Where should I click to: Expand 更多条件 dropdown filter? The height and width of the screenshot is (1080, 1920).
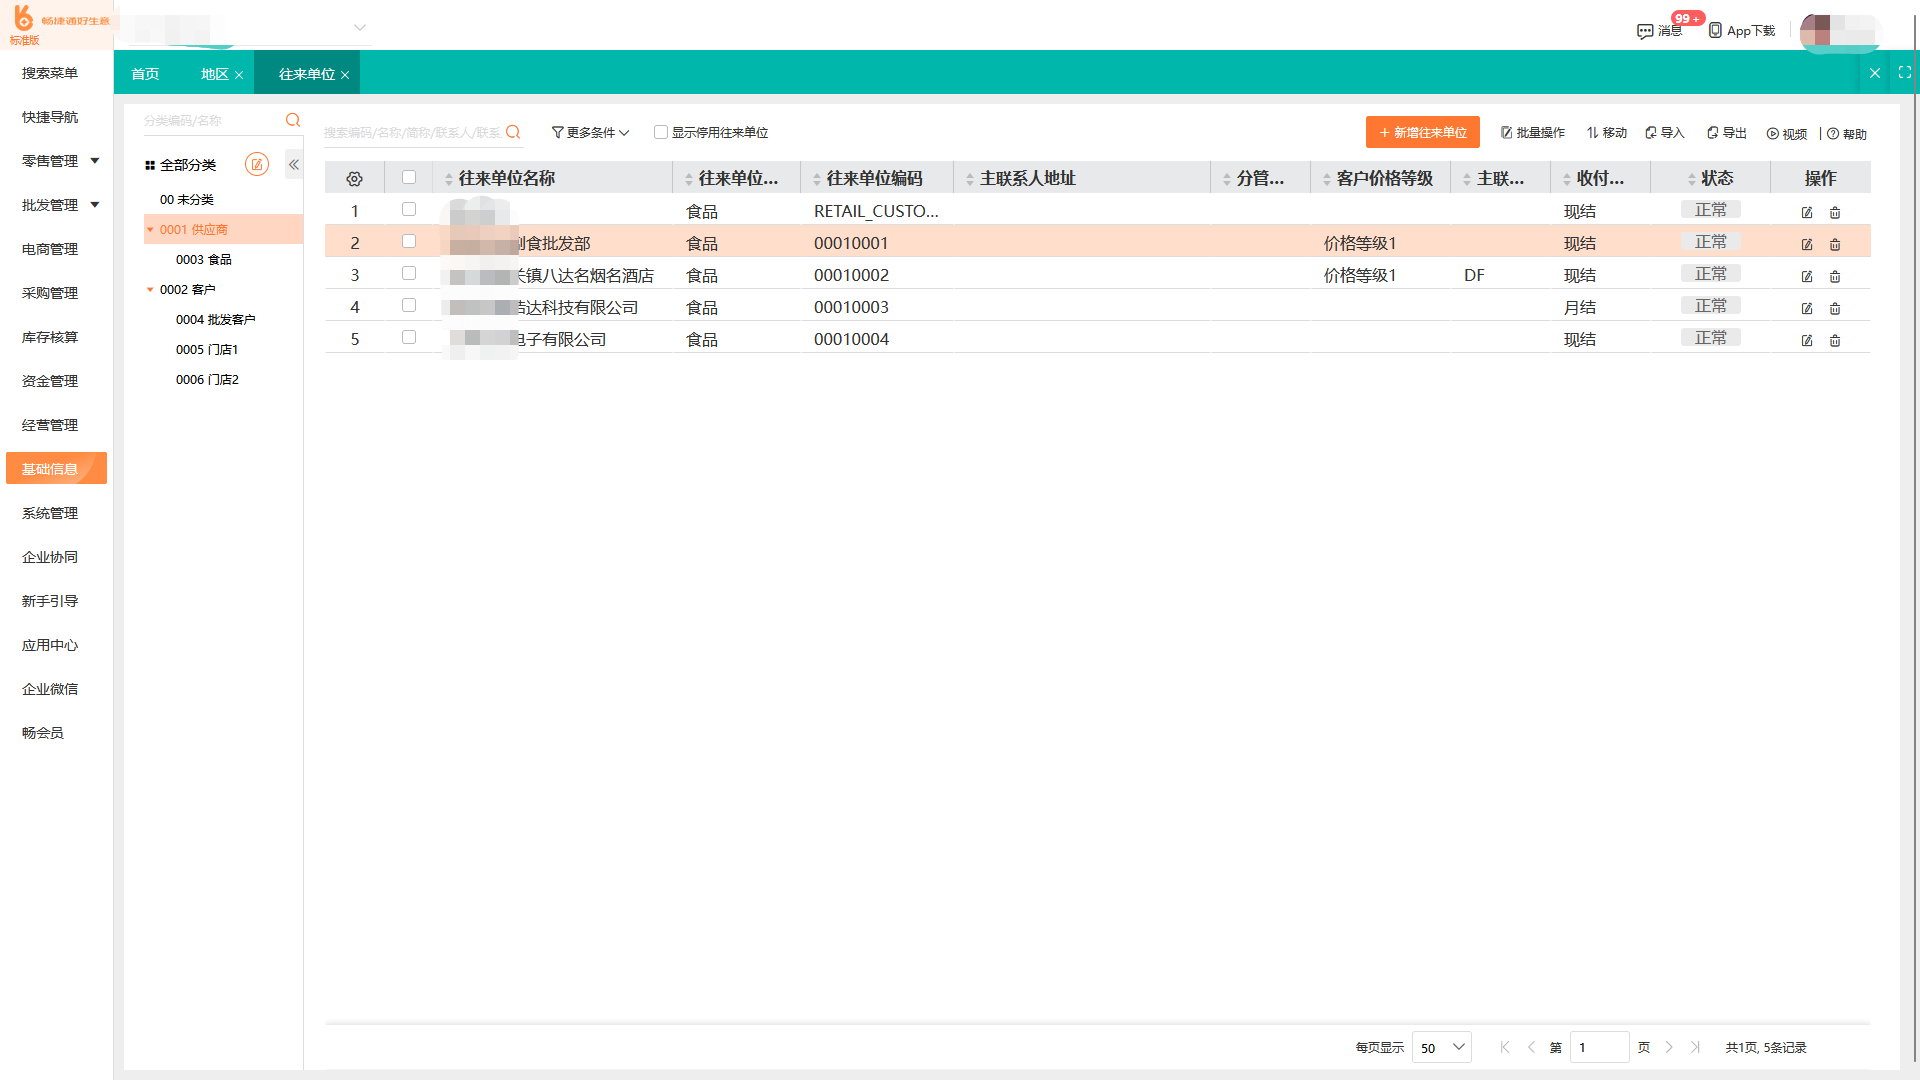pyautogui.click(x=592, y=132)
